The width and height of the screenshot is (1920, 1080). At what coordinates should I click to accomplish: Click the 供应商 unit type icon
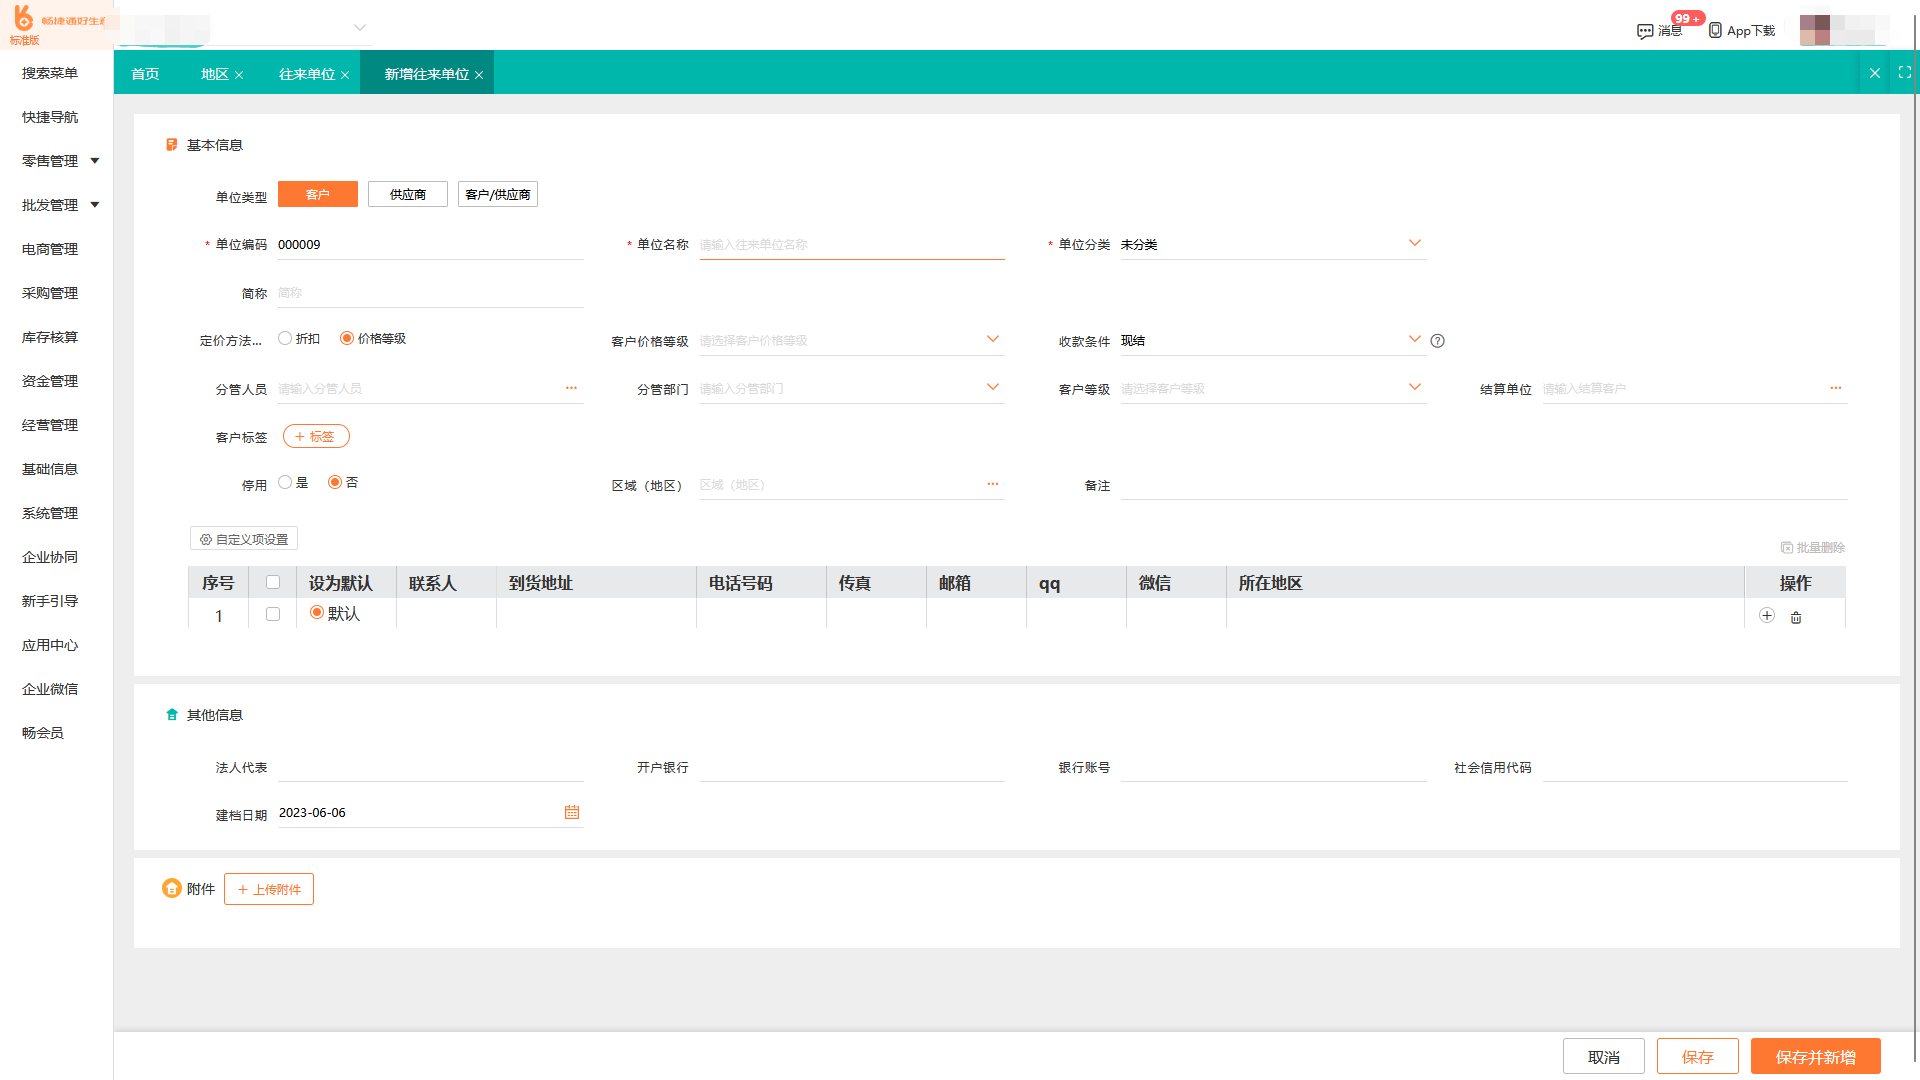[x=405, y=194]
